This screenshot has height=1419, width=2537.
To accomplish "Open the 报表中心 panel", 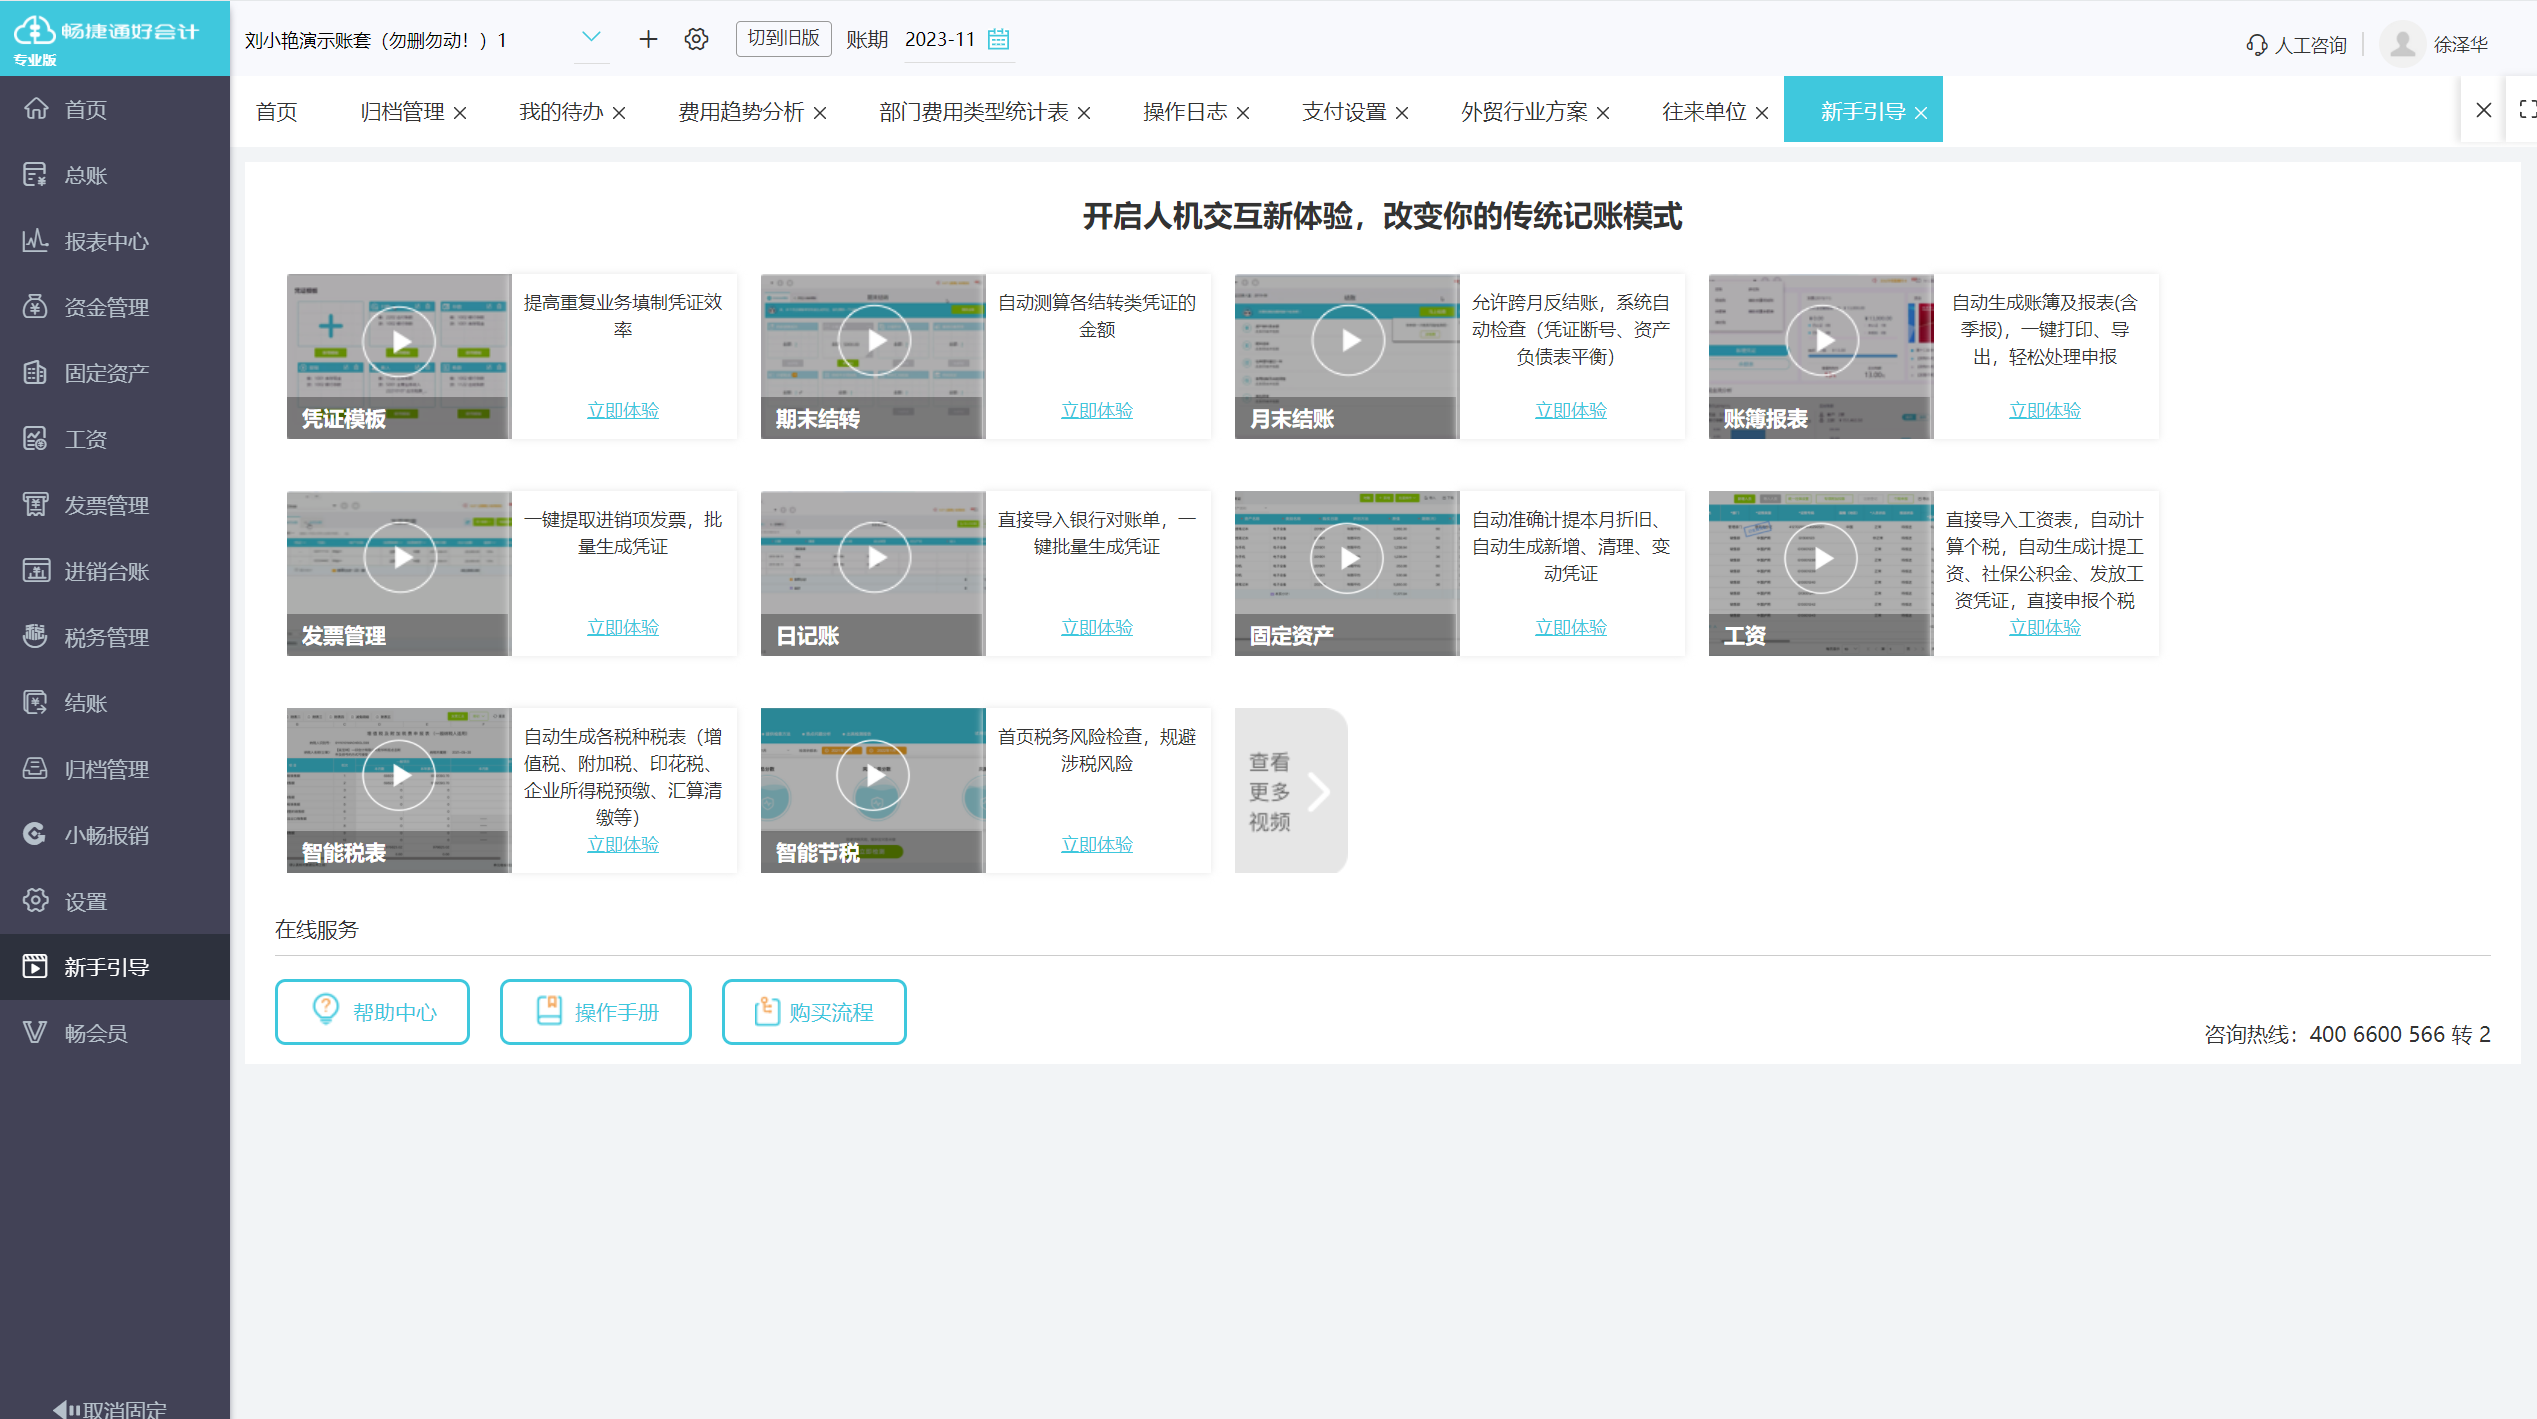I will (113, 241).
